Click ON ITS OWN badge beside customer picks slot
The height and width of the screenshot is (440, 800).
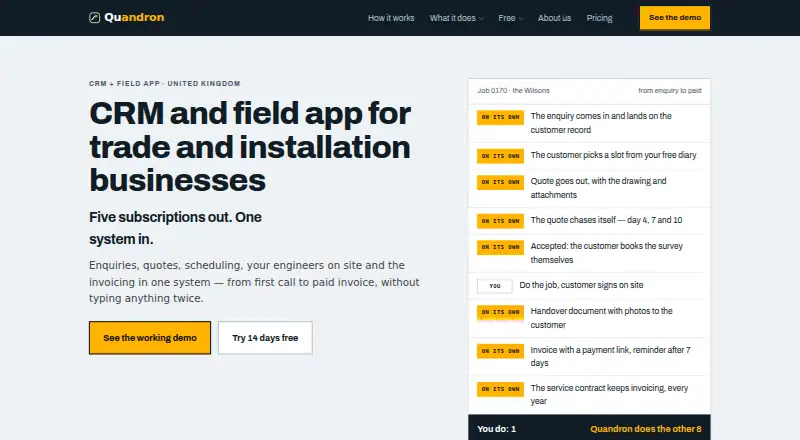pyautogui.click(x=500, y=156)
